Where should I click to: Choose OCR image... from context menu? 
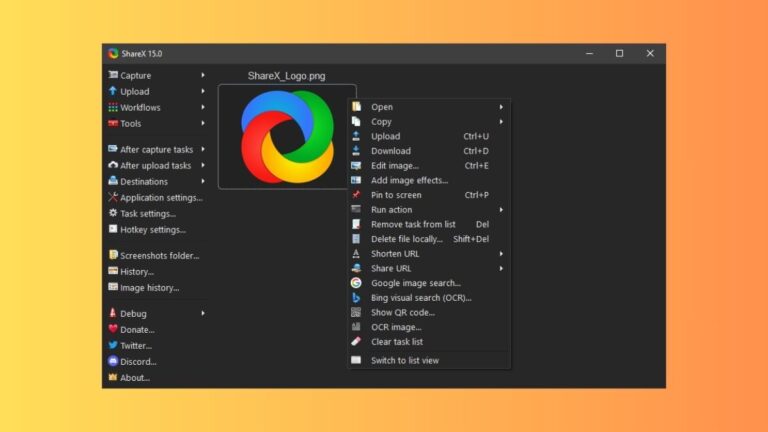[x=429, y=327]
